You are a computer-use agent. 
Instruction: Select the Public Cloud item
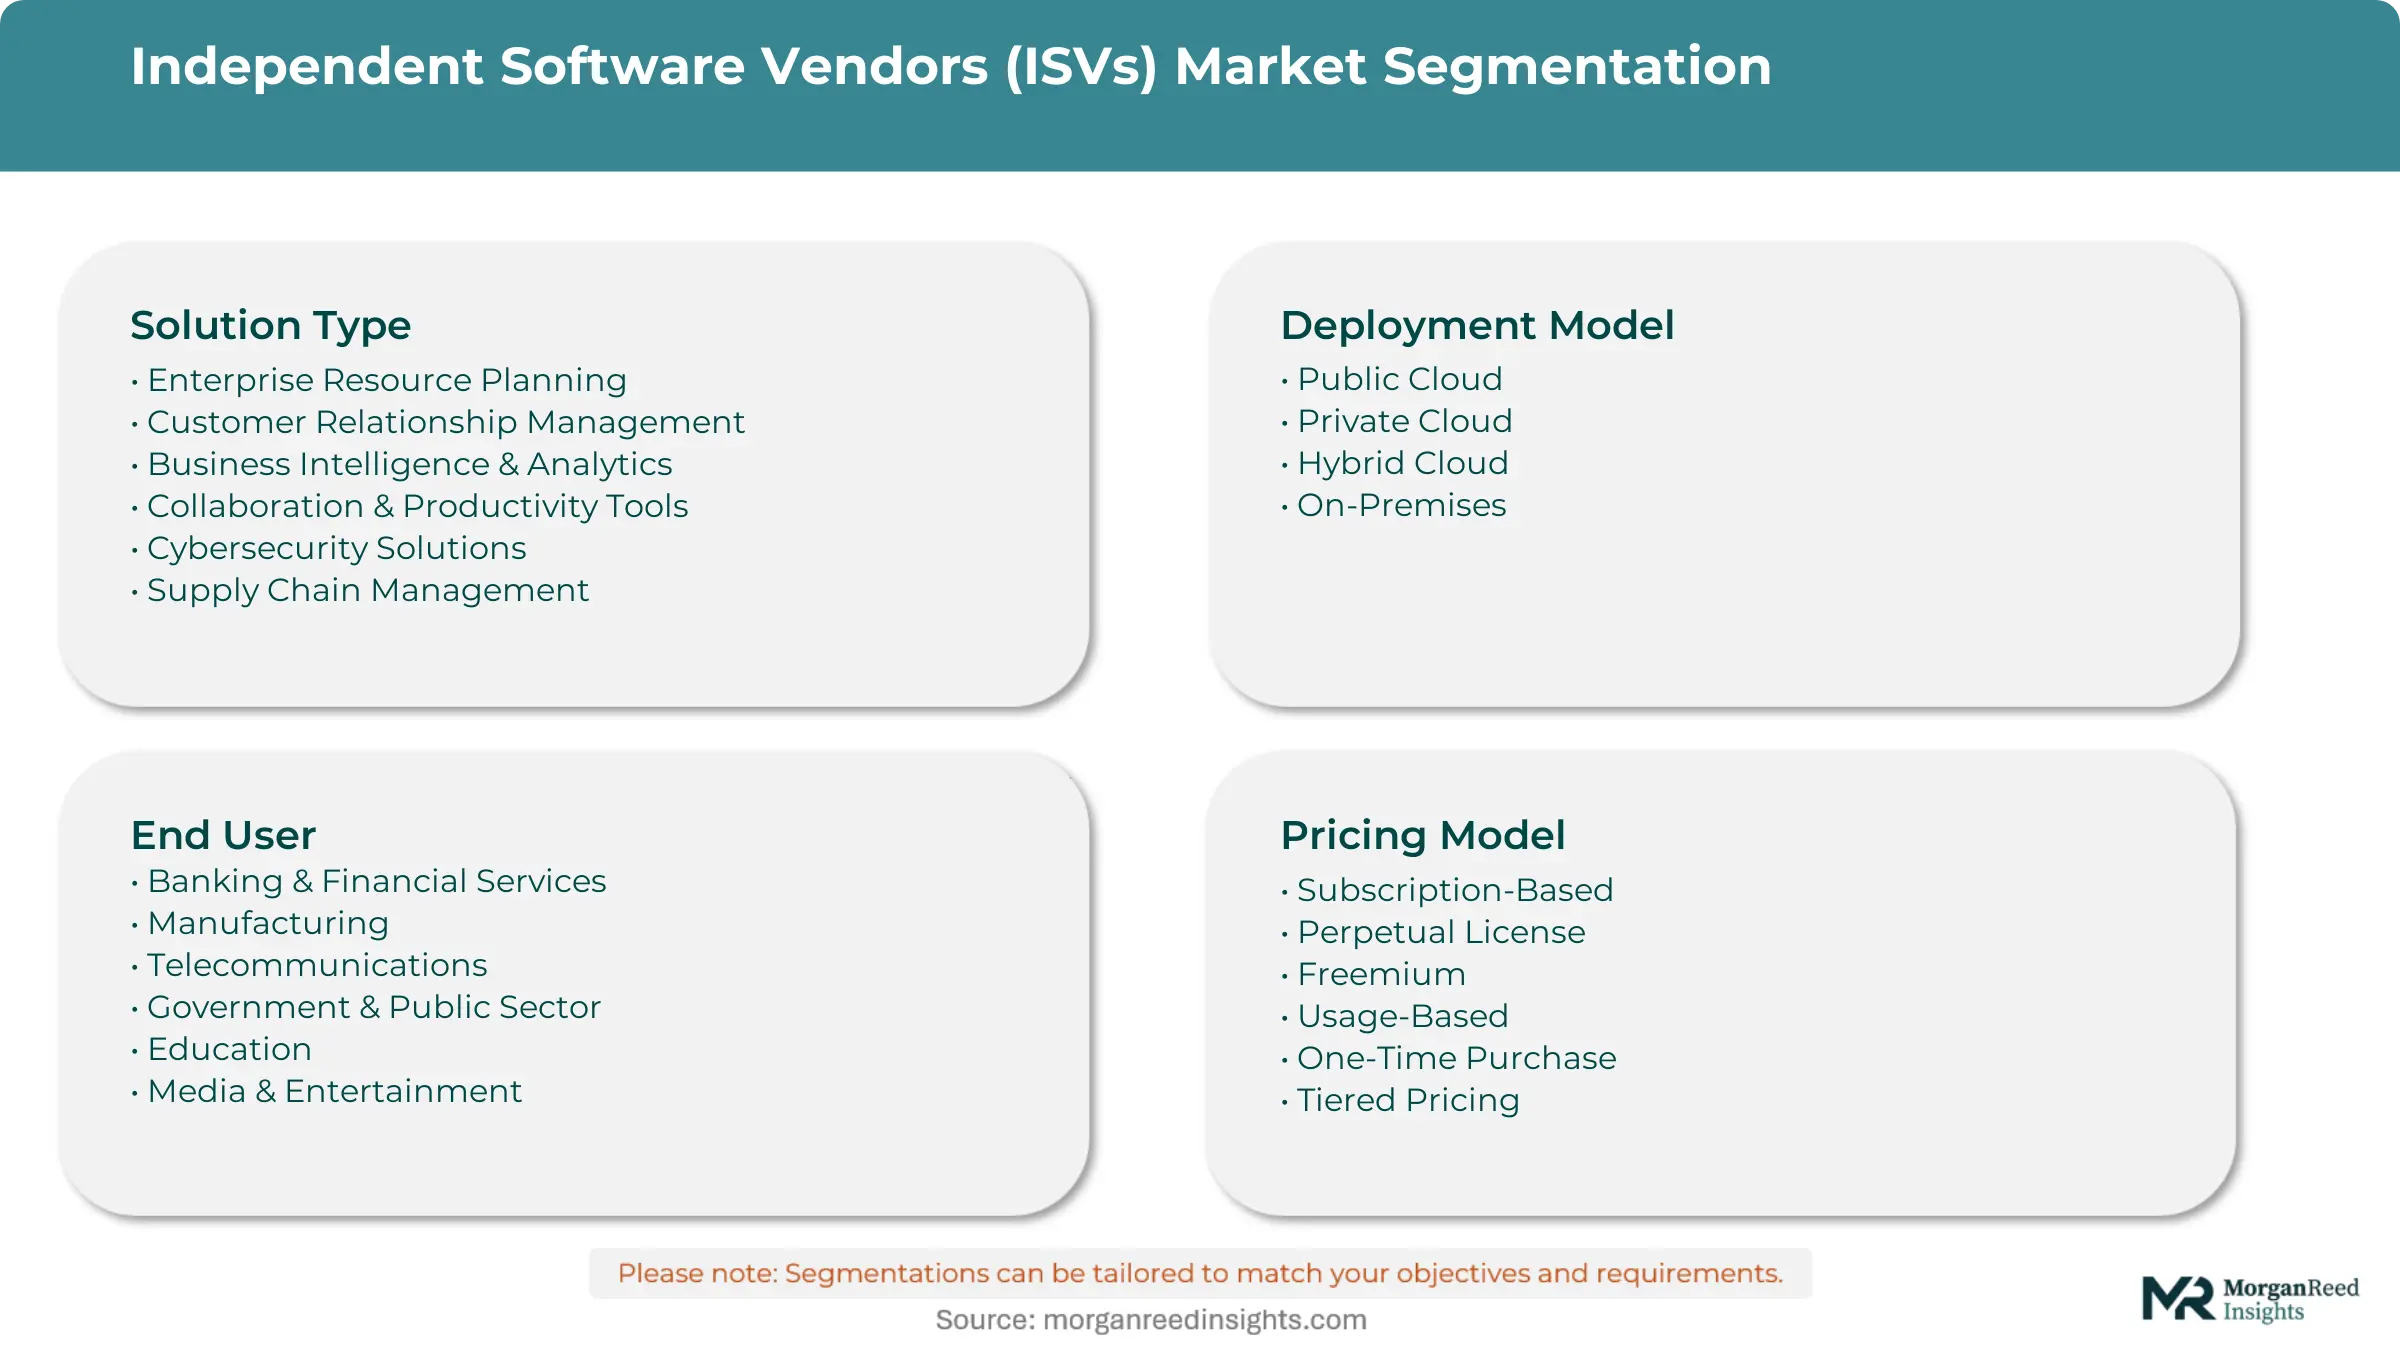(x=1400, y=380)
